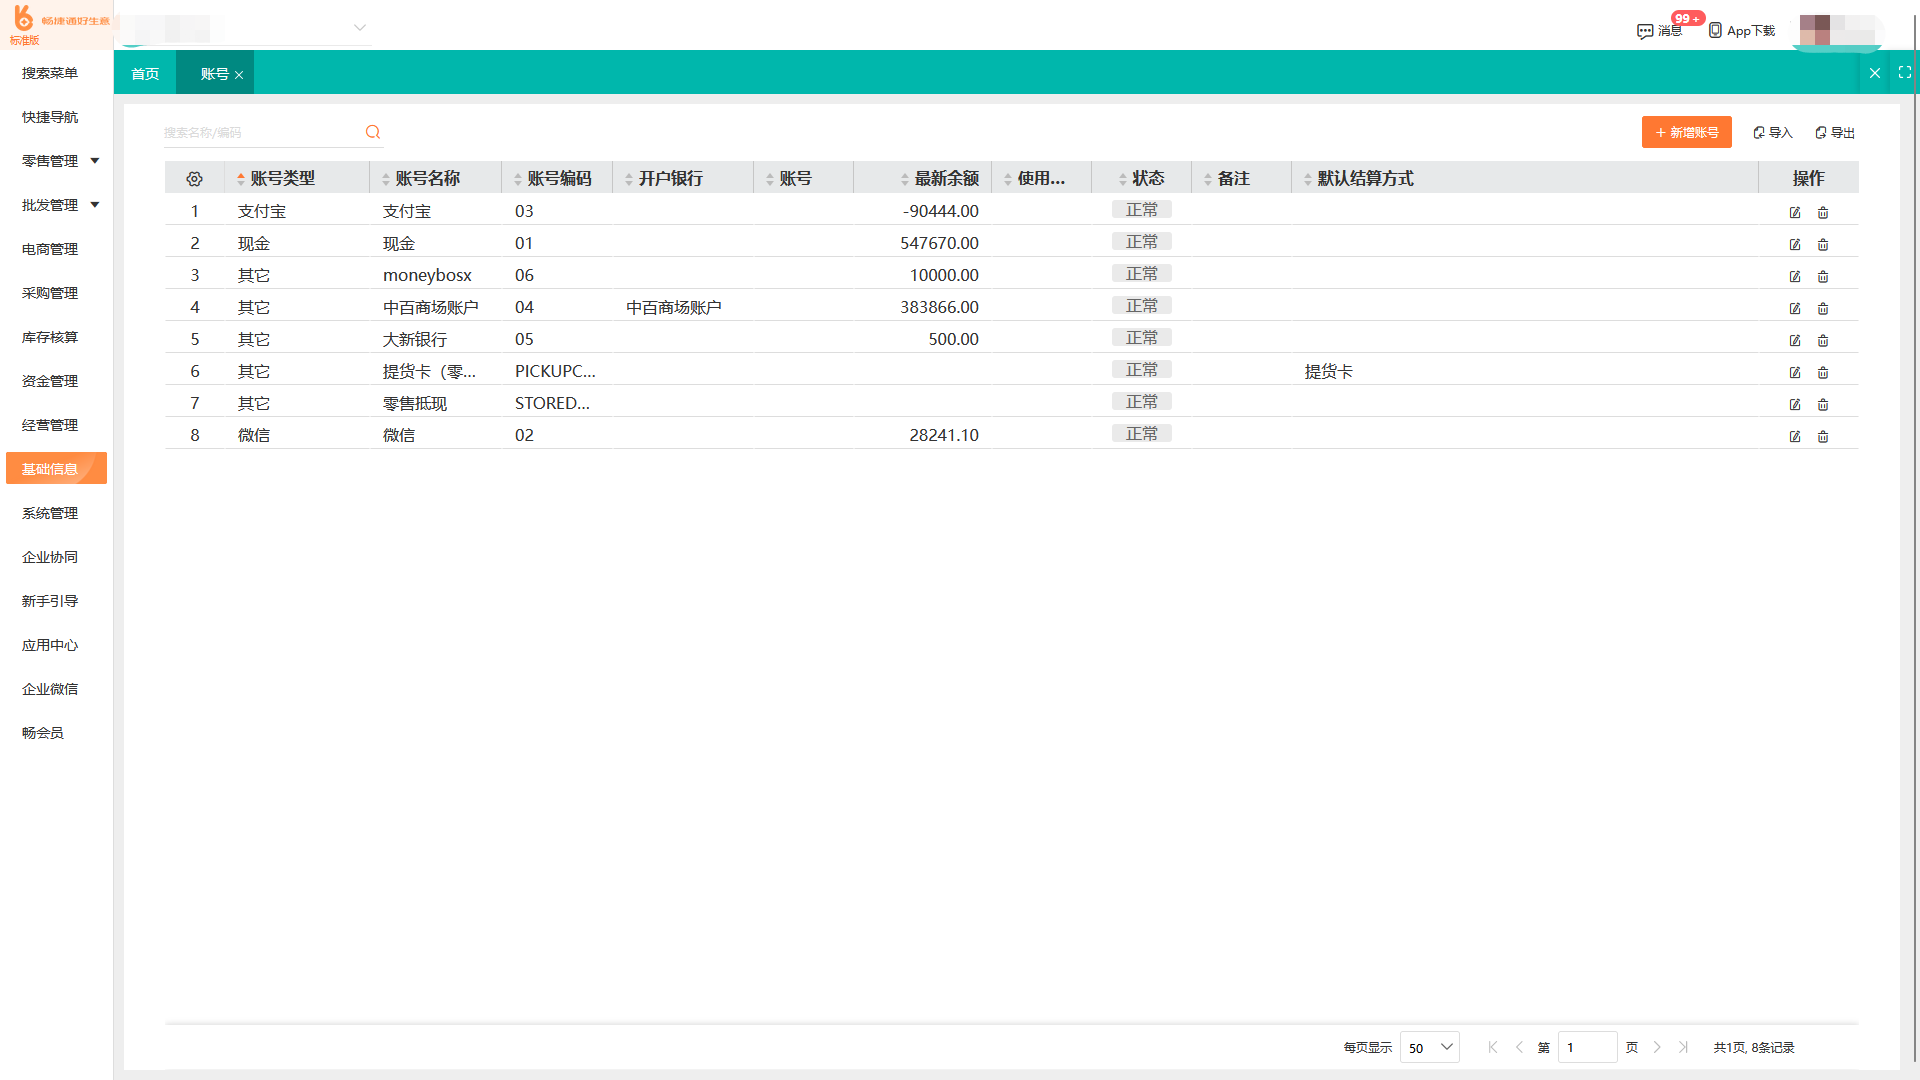
Task: Click the edit icon for moneybosx account
Action: coord(1795,274)
